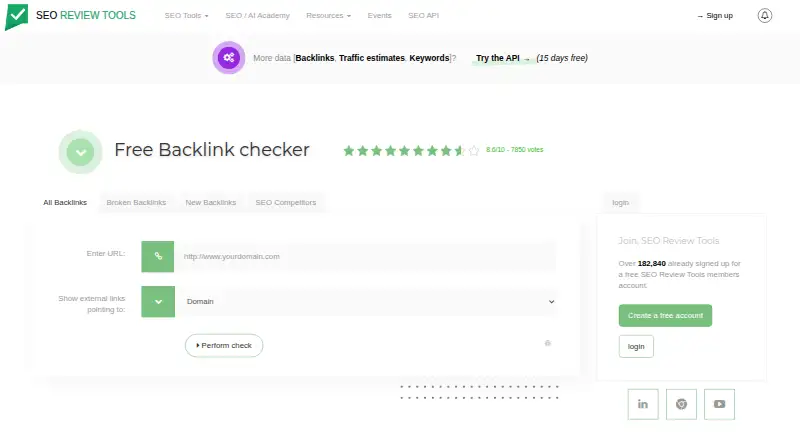The image size is (800, 440).
Task: Click the Traffic estimates text in banner
Action: point(371,58)
